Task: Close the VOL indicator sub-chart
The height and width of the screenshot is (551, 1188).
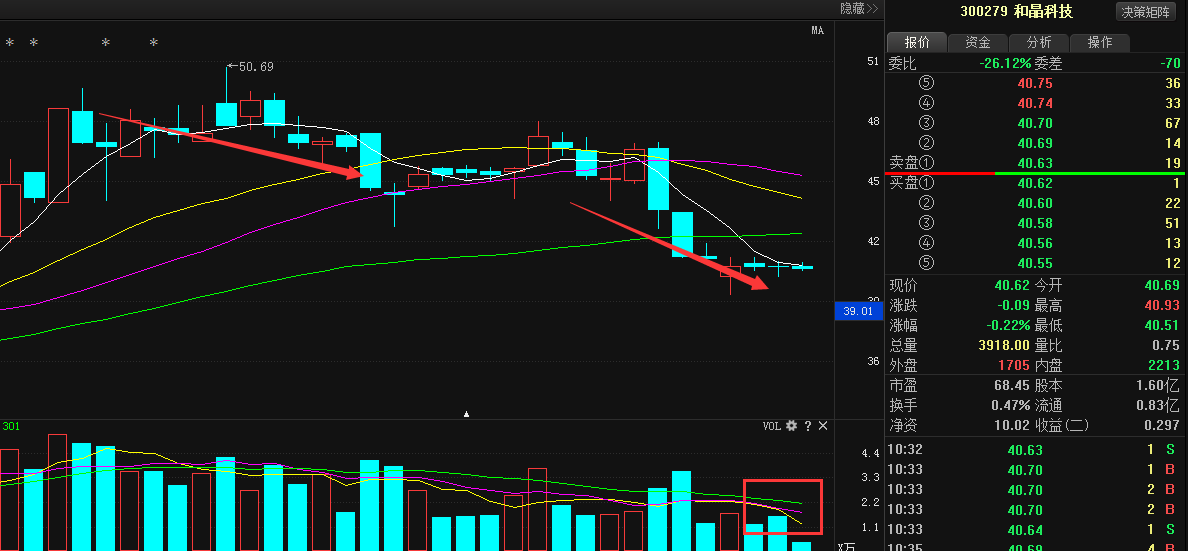Action: pos(823,426)
